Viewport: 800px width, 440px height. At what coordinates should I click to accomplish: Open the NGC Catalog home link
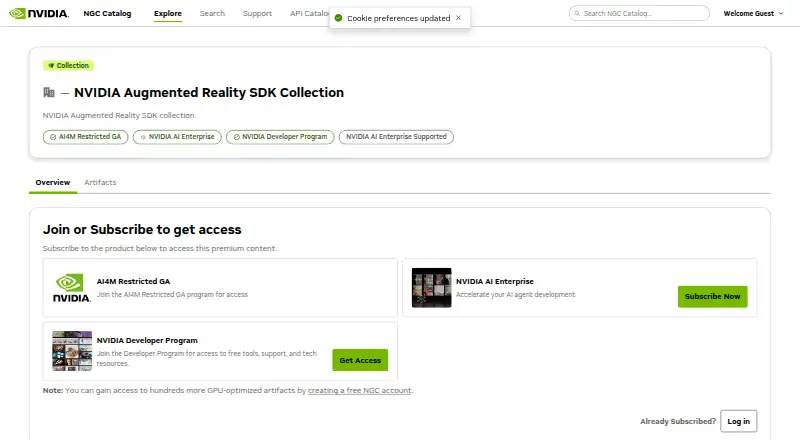107,13
